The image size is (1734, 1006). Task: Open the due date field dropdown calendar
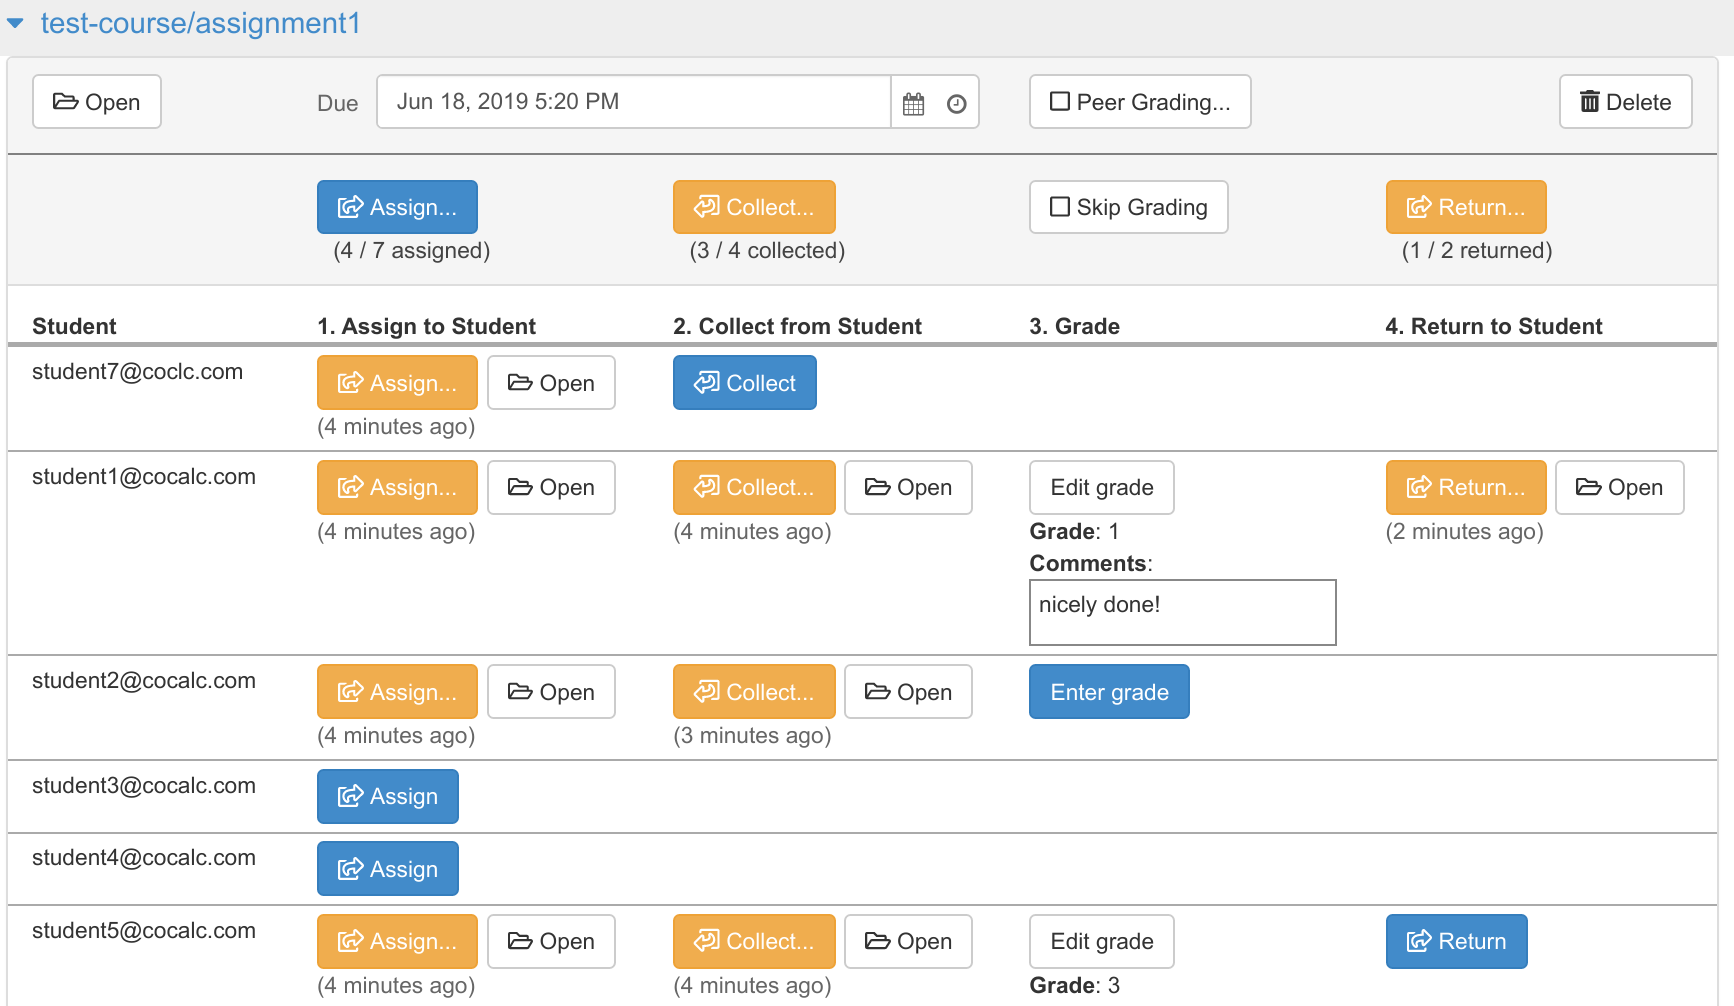pos(912,101)
